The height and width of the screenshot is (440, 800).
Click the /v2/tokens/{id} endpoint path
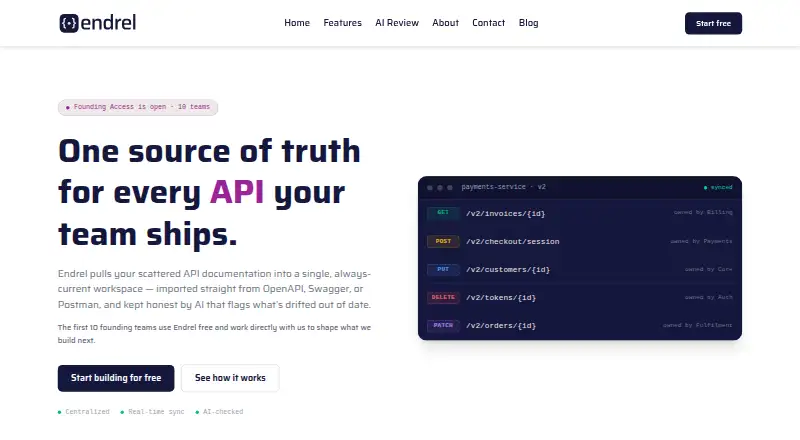coord(501,298)
